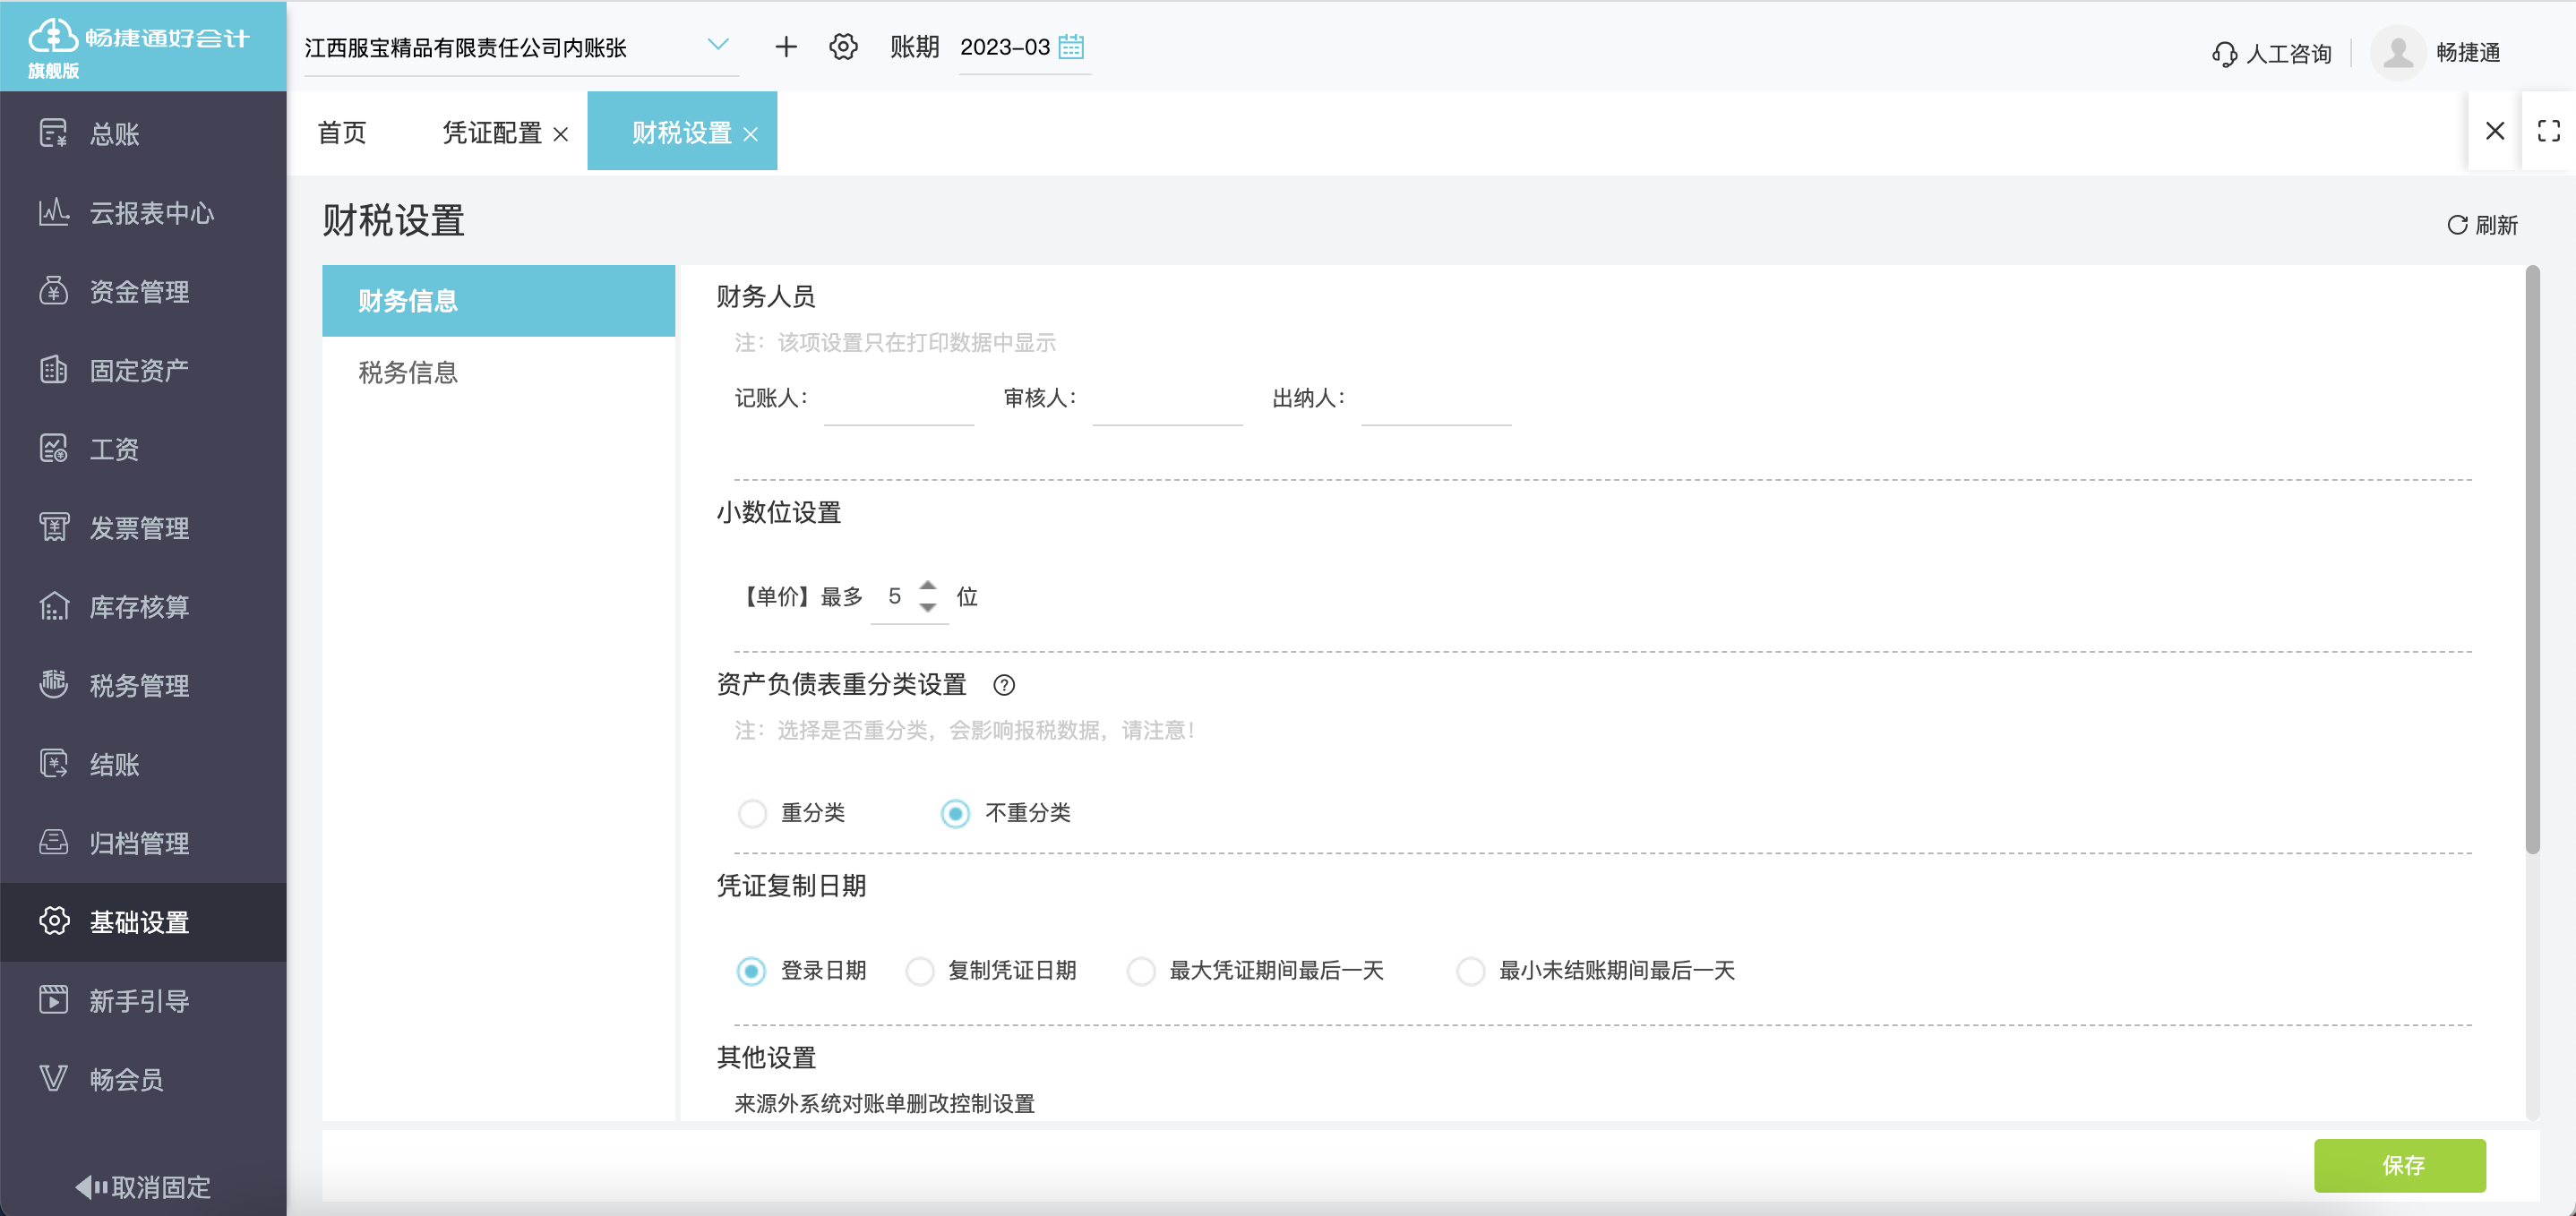Viewport: 2576px width, 1216px height.
Task: Select 重分类 radio button
Action: point(752,810)
